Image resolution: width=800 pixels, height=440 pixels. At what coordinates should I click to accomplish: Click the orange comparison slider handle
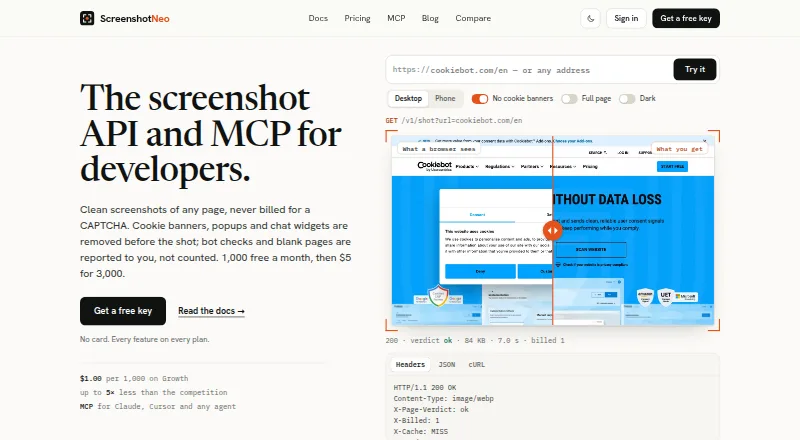coord(553,230)
